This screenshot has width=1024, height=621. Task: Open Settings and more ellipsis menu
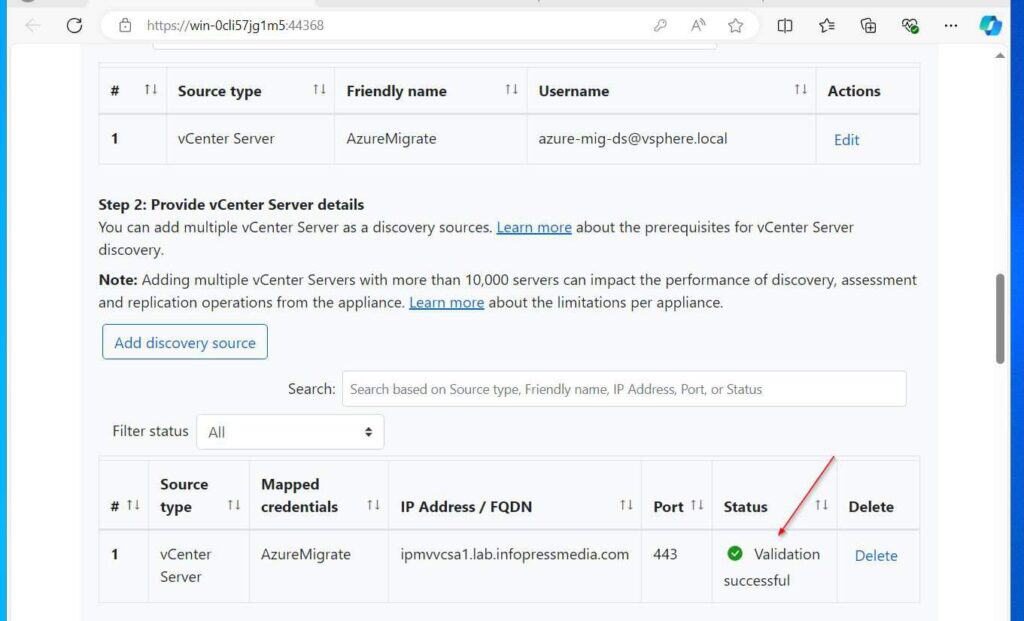coord(951,25)
